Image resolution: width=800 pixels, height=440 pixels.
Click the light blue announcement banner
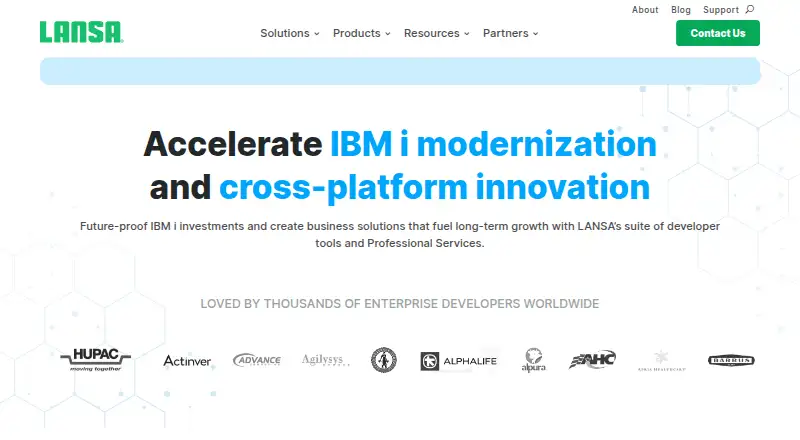click(400, 71)
